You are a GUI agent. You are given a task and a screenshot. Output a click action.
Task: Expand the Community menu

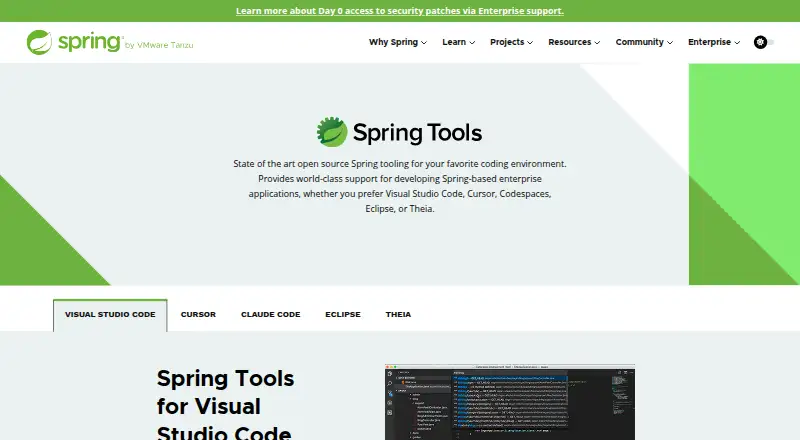(644, 42)
